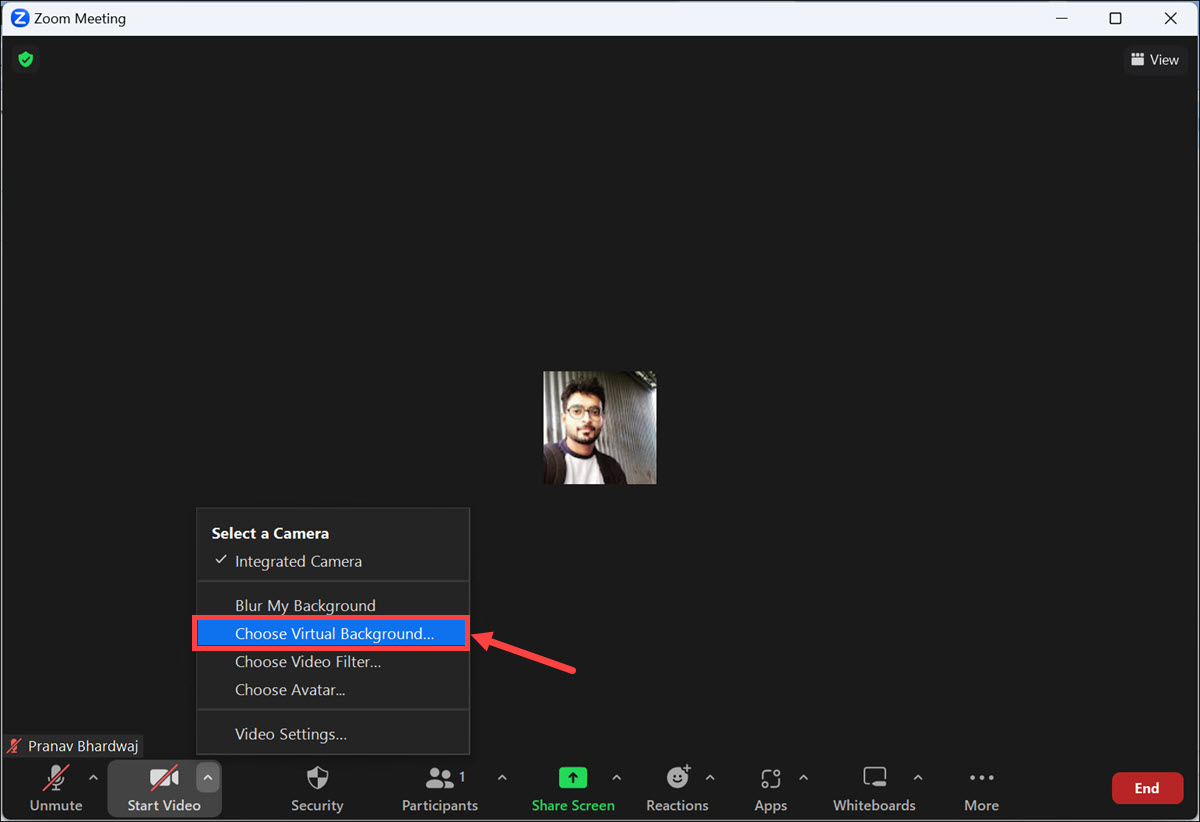Open the Share Screen options chevron
The height and width of the screenshot is (822, 1200).
coord(617,776)
